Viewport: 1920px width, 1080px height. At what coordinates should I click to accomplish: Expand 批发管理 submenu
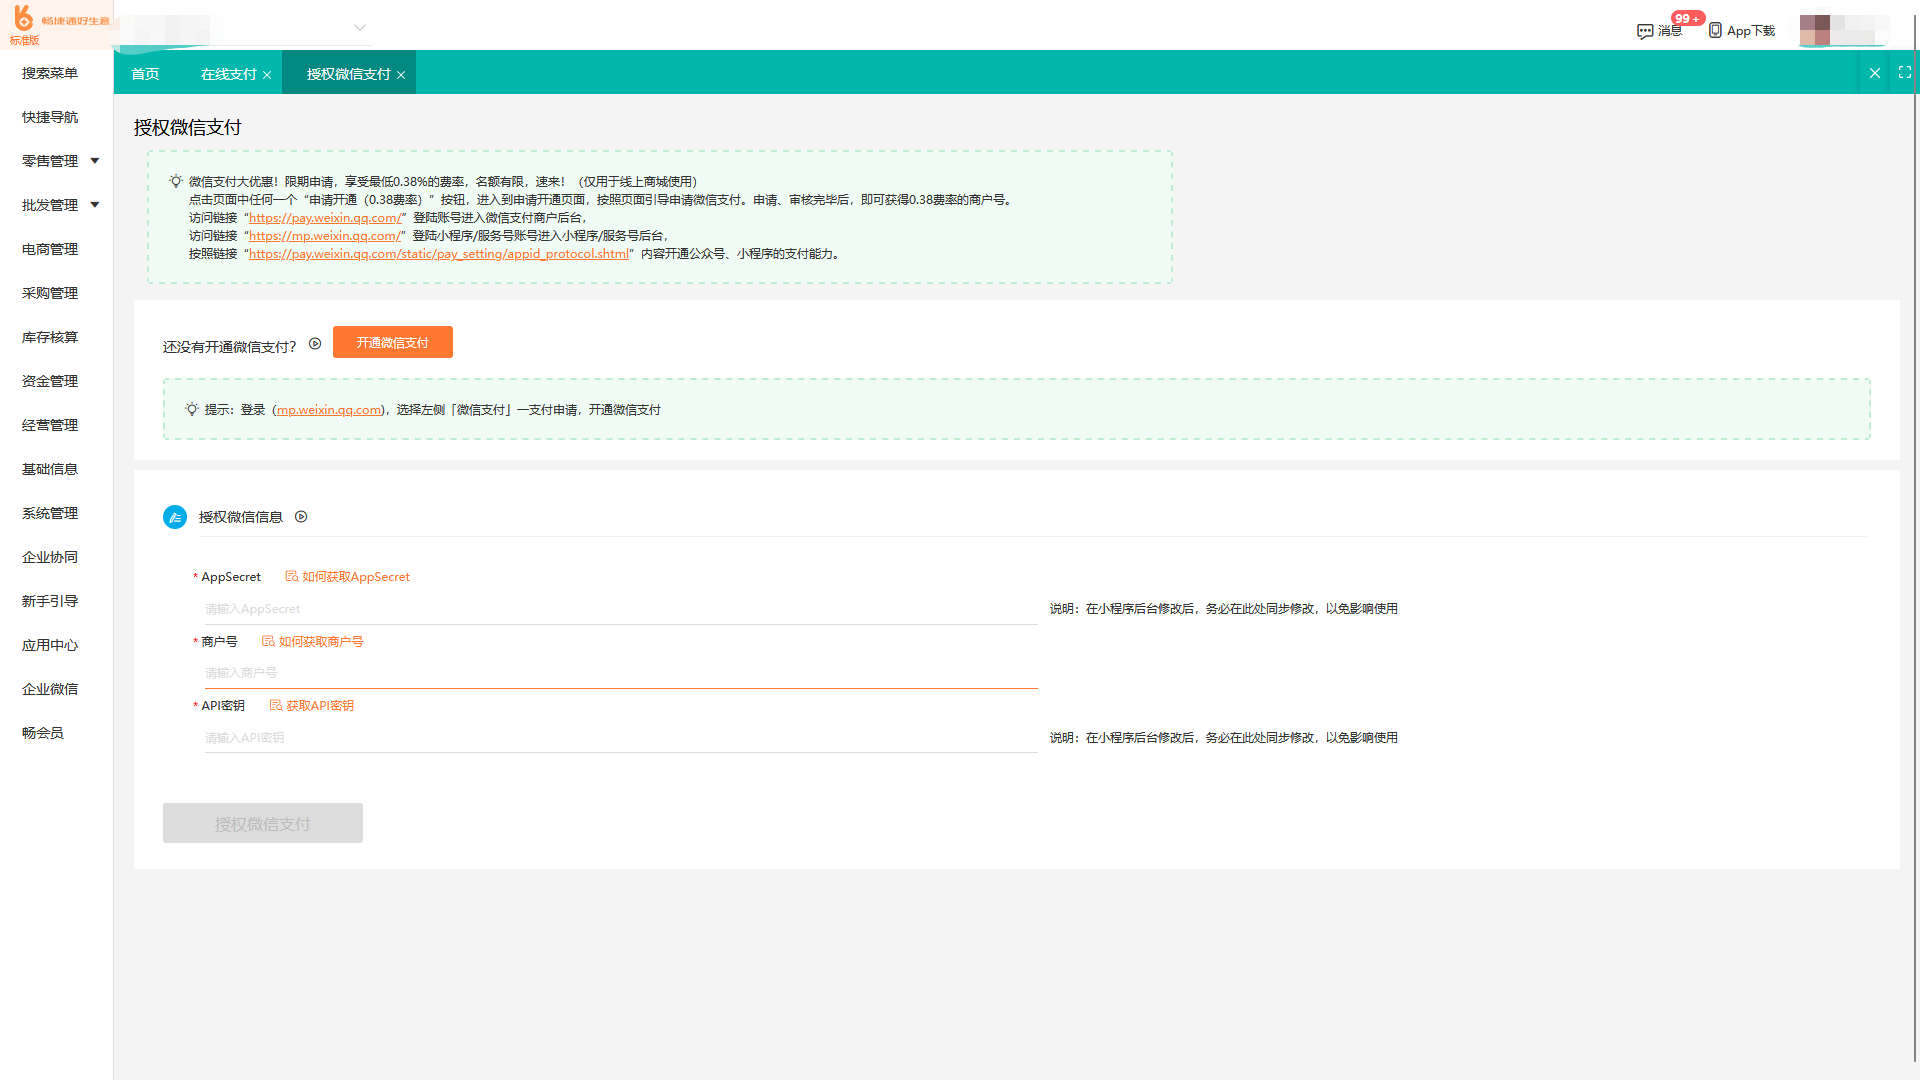(95, 204)
